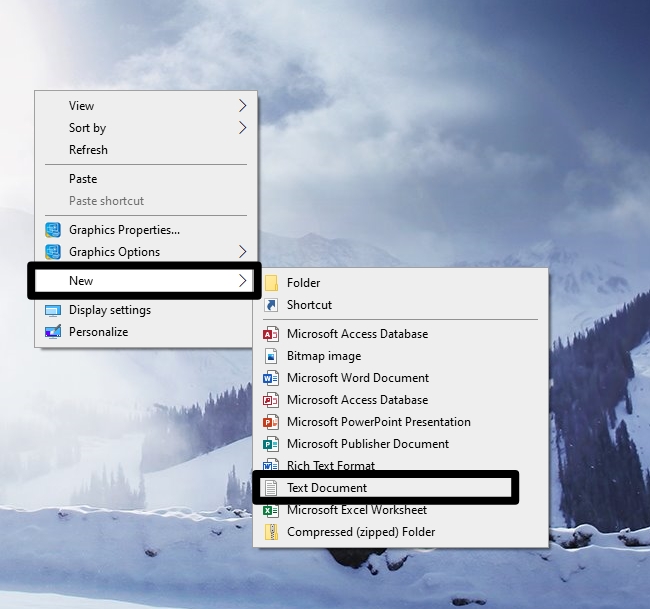Click the Access icon below Word Document
650x609 pixels.
pos(271,400)
